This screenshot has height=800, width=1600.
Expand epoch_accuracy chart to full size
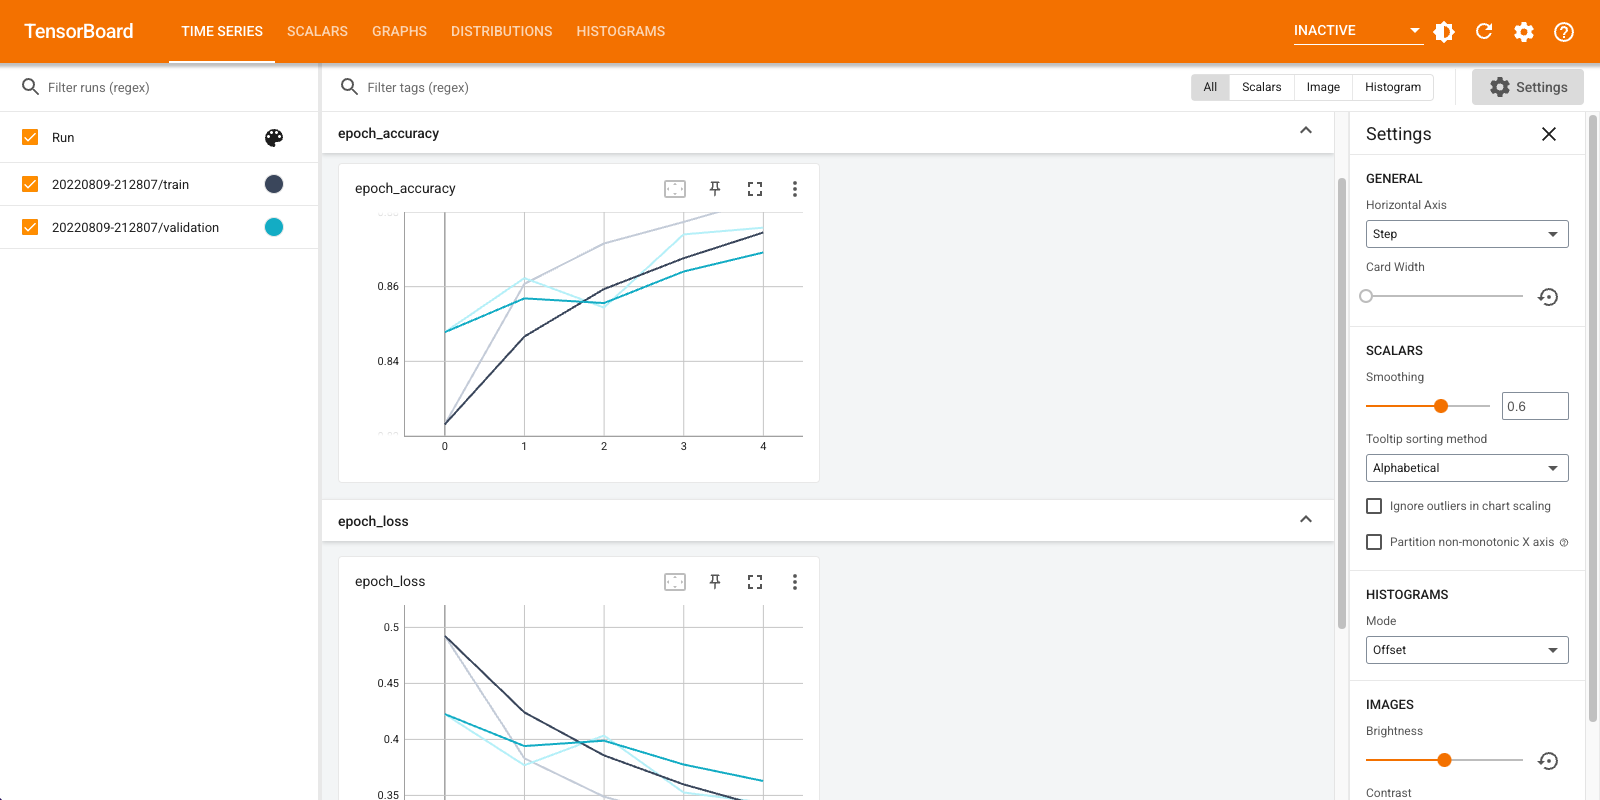coord(755,189)
